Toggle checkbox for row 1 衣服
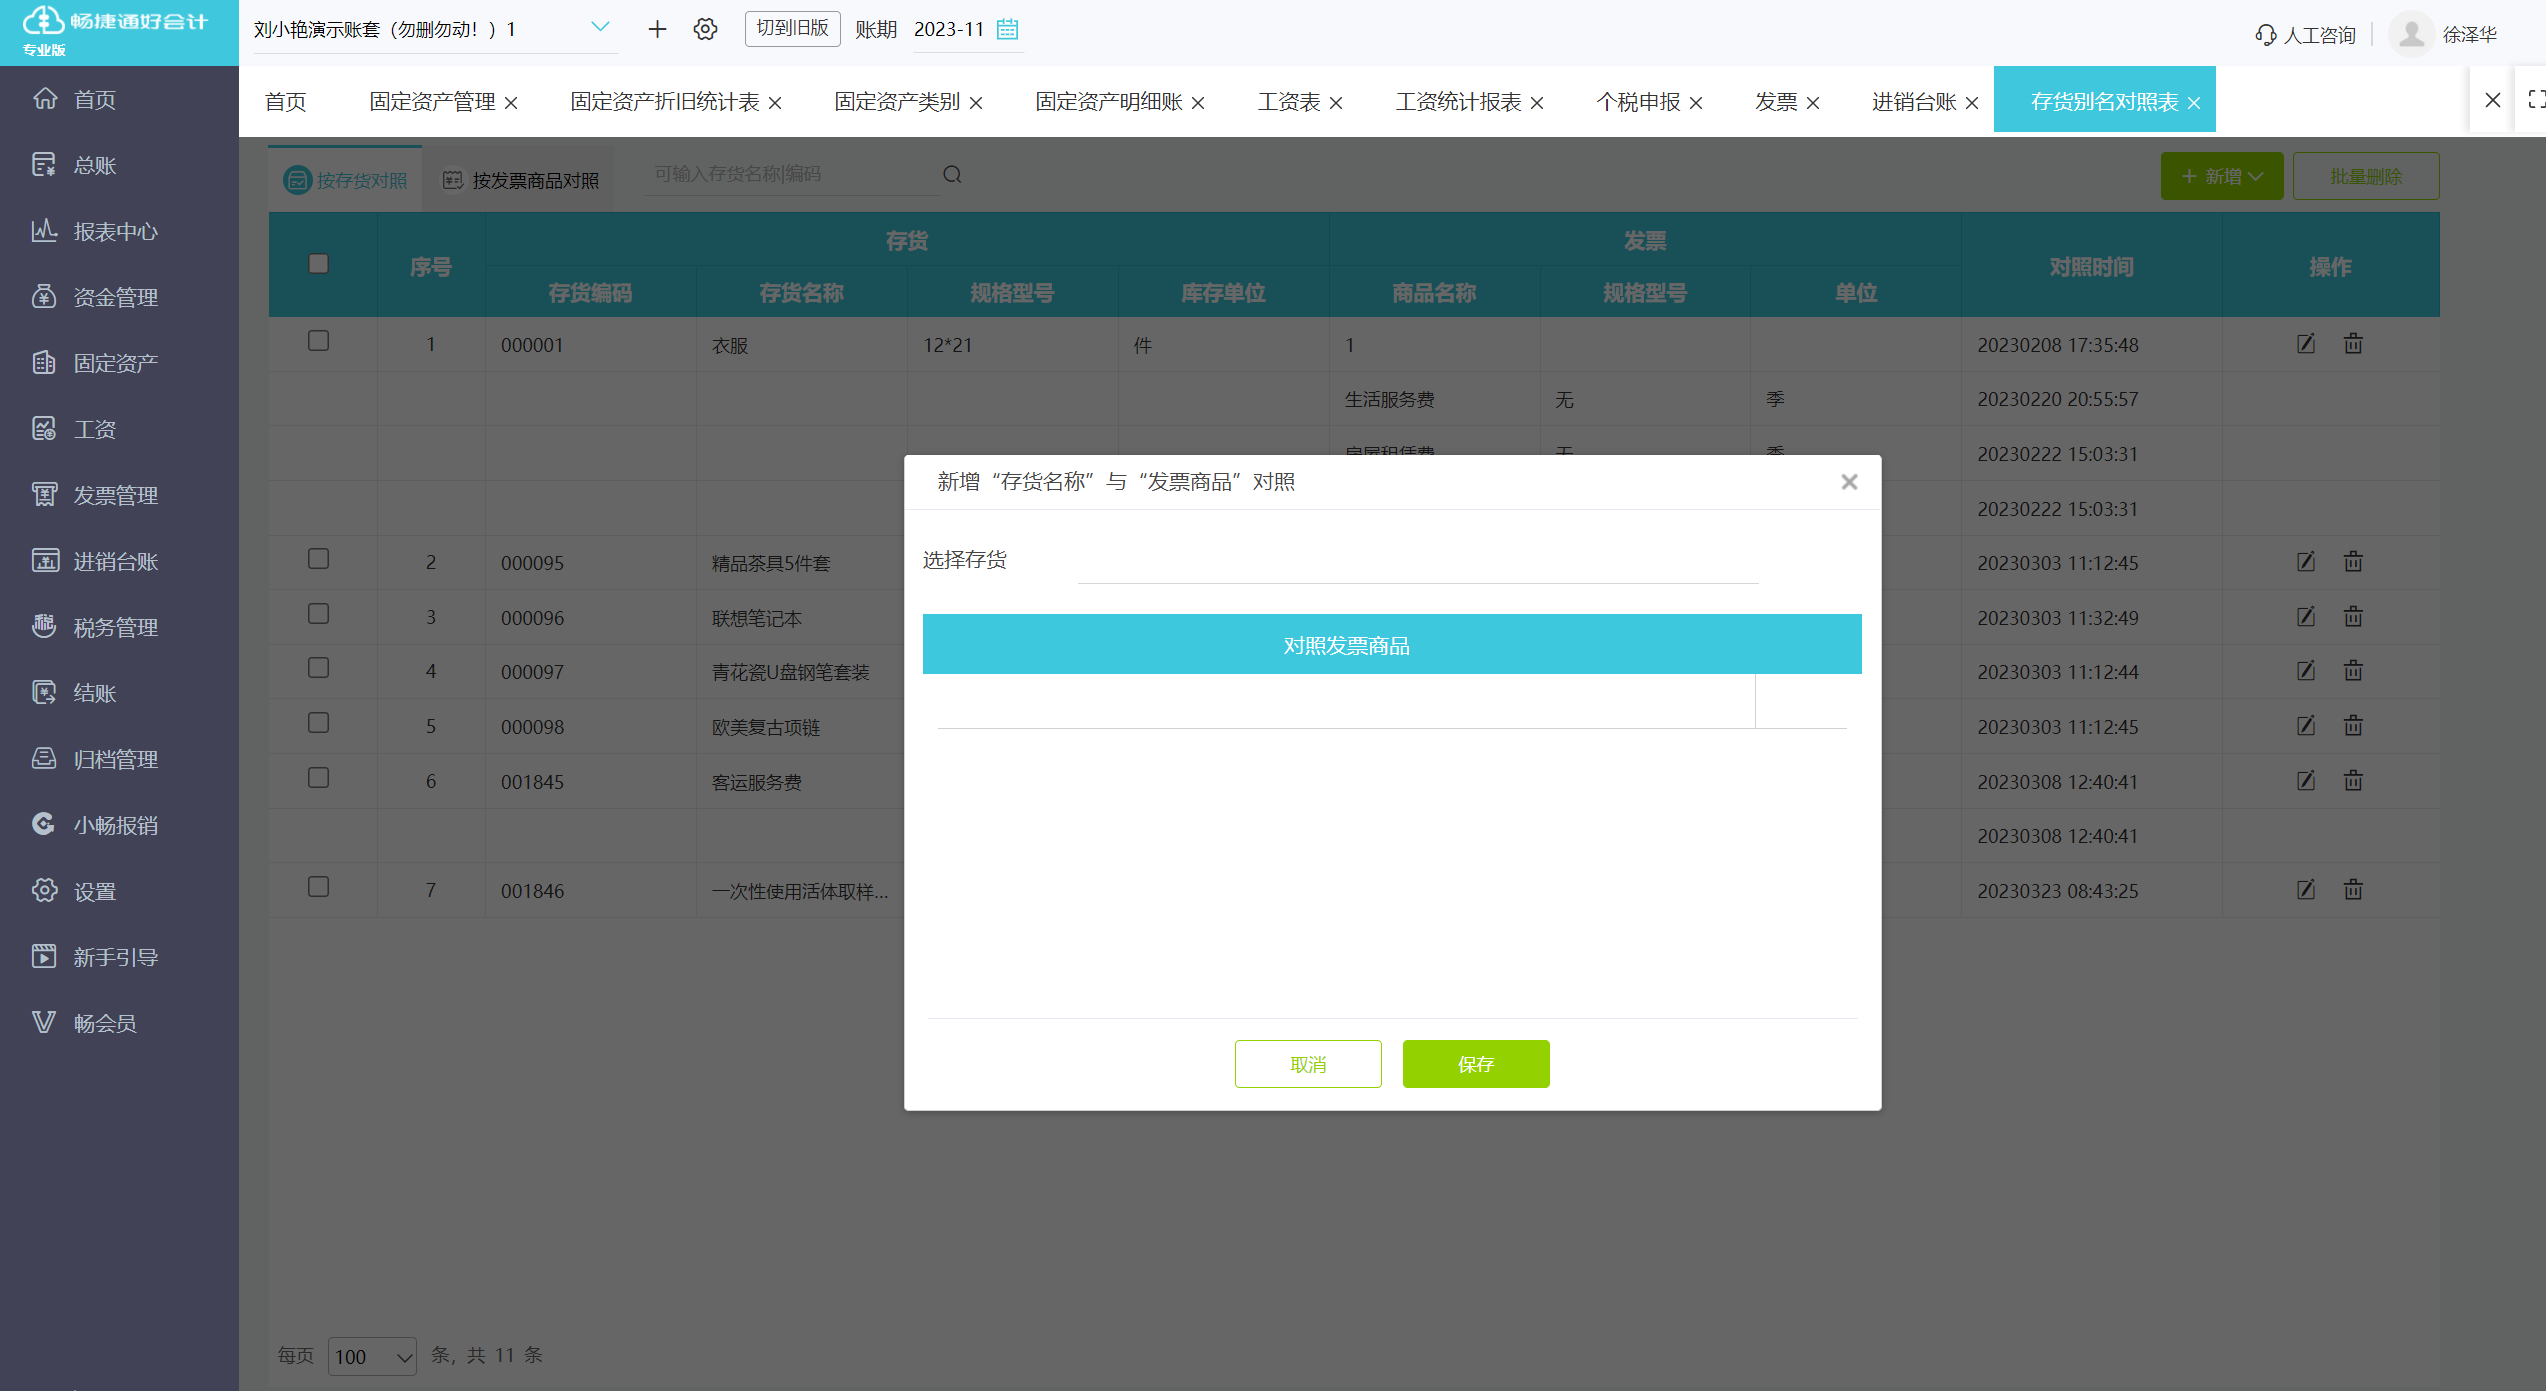This screenshot has height=1391, width=2546. click(x=317, y=341)
